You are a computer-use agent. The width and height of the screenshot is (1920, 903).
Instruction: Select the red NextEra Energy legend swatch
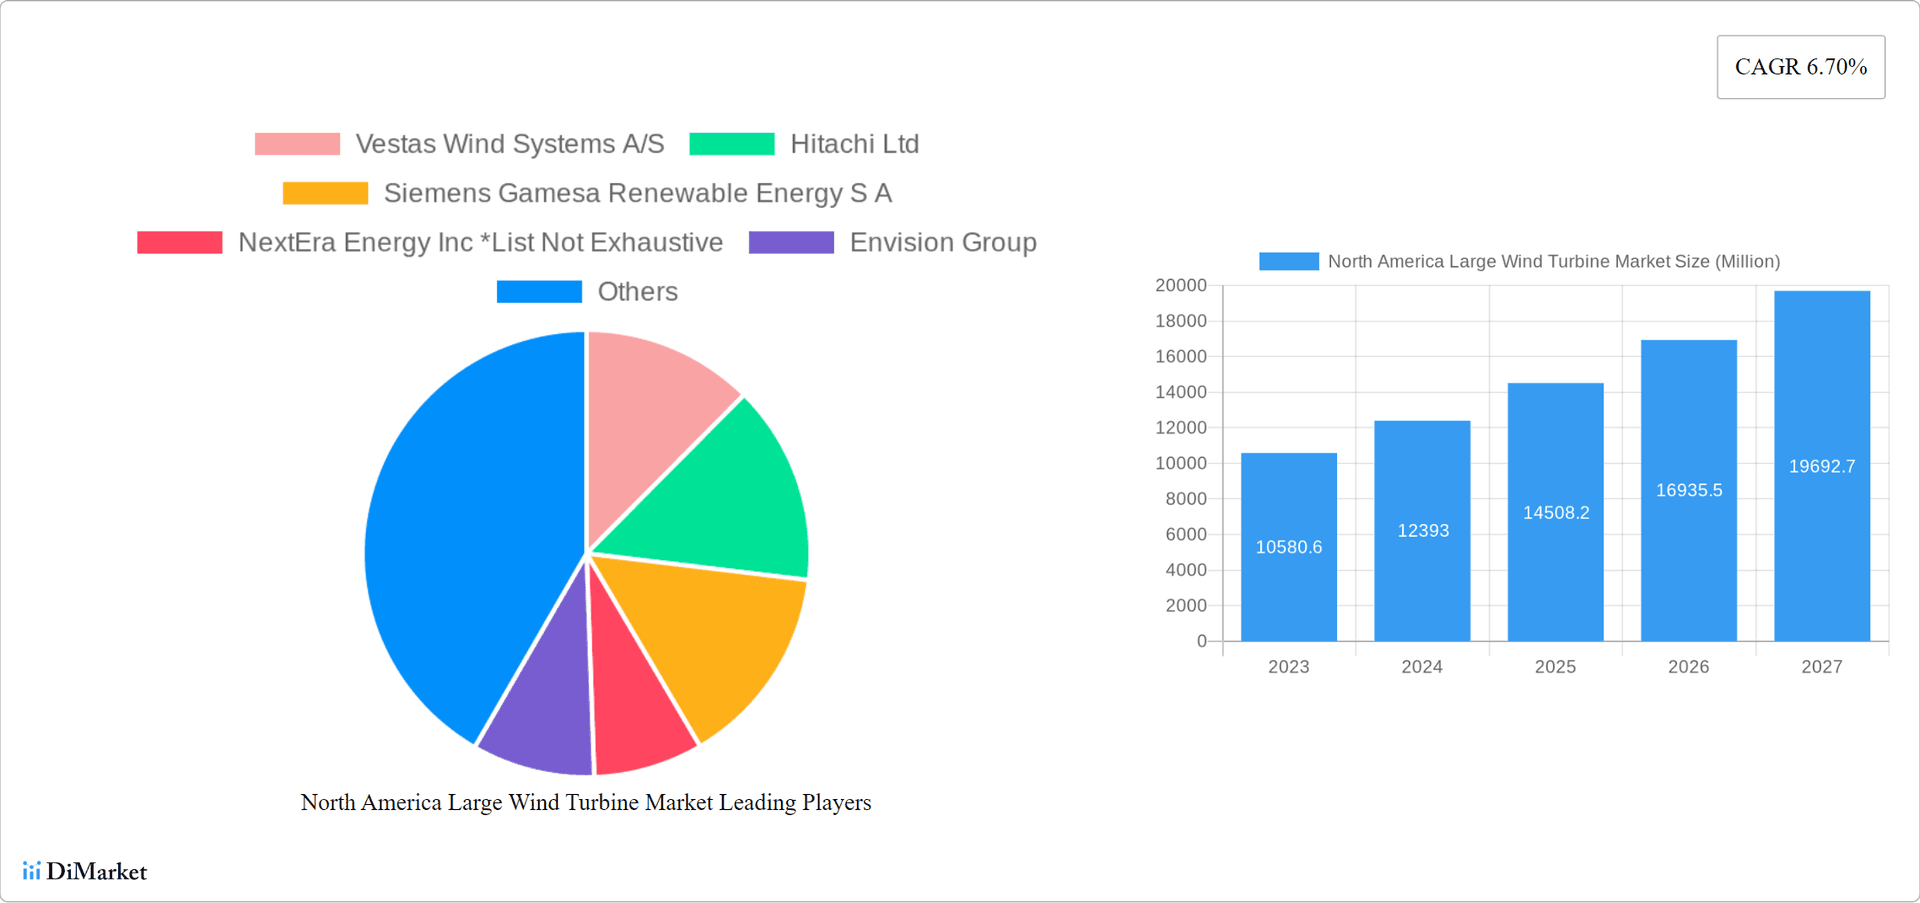[179, 241]
